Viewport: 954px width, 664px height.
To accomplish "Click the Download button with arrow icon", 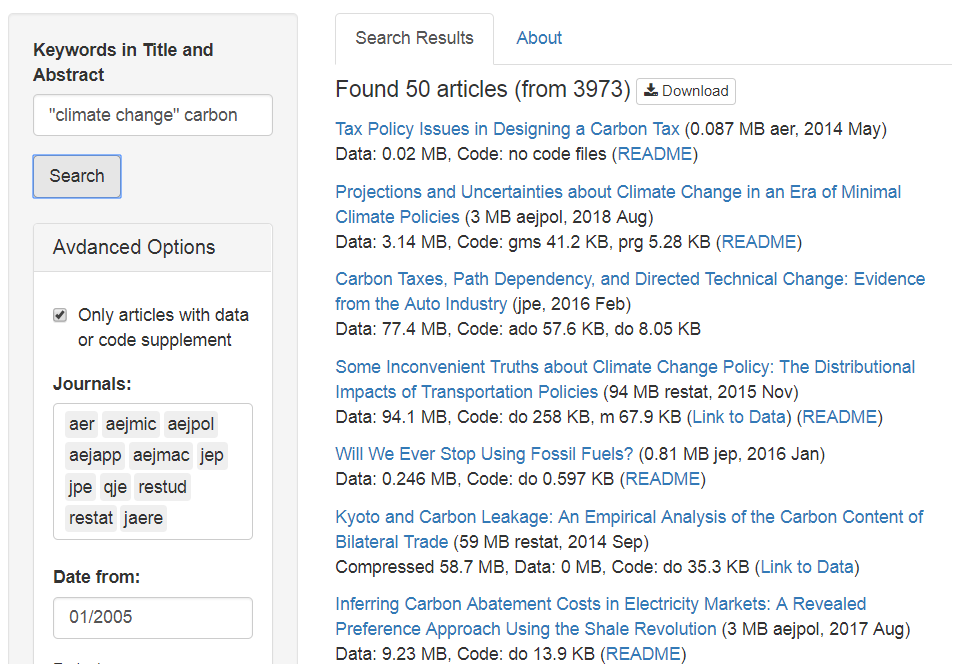I will (x=686, y=91).
